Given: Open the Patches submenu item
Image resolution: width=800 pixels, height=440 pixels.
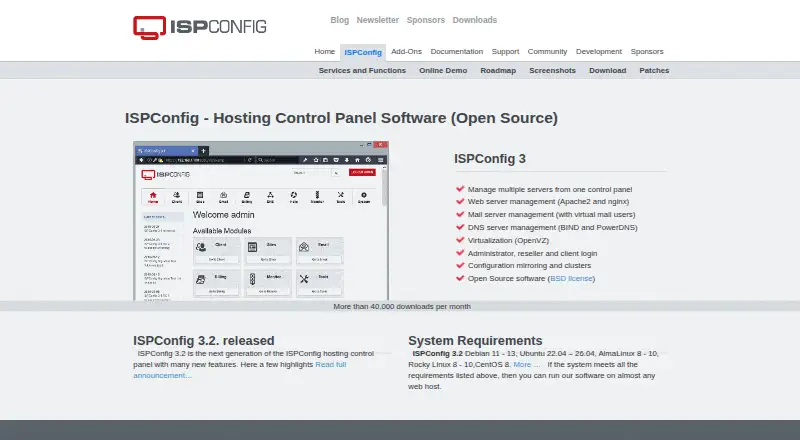Looking at the screenshot, I should pos(654,70).
